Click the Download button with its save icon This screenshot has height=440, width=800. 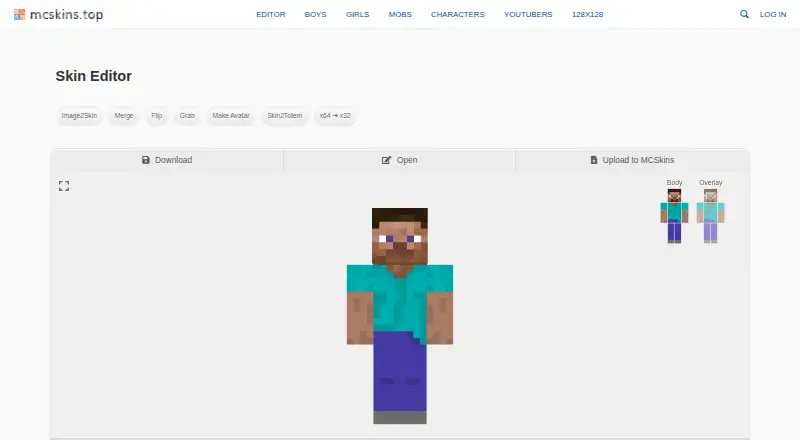click(167, 160)
